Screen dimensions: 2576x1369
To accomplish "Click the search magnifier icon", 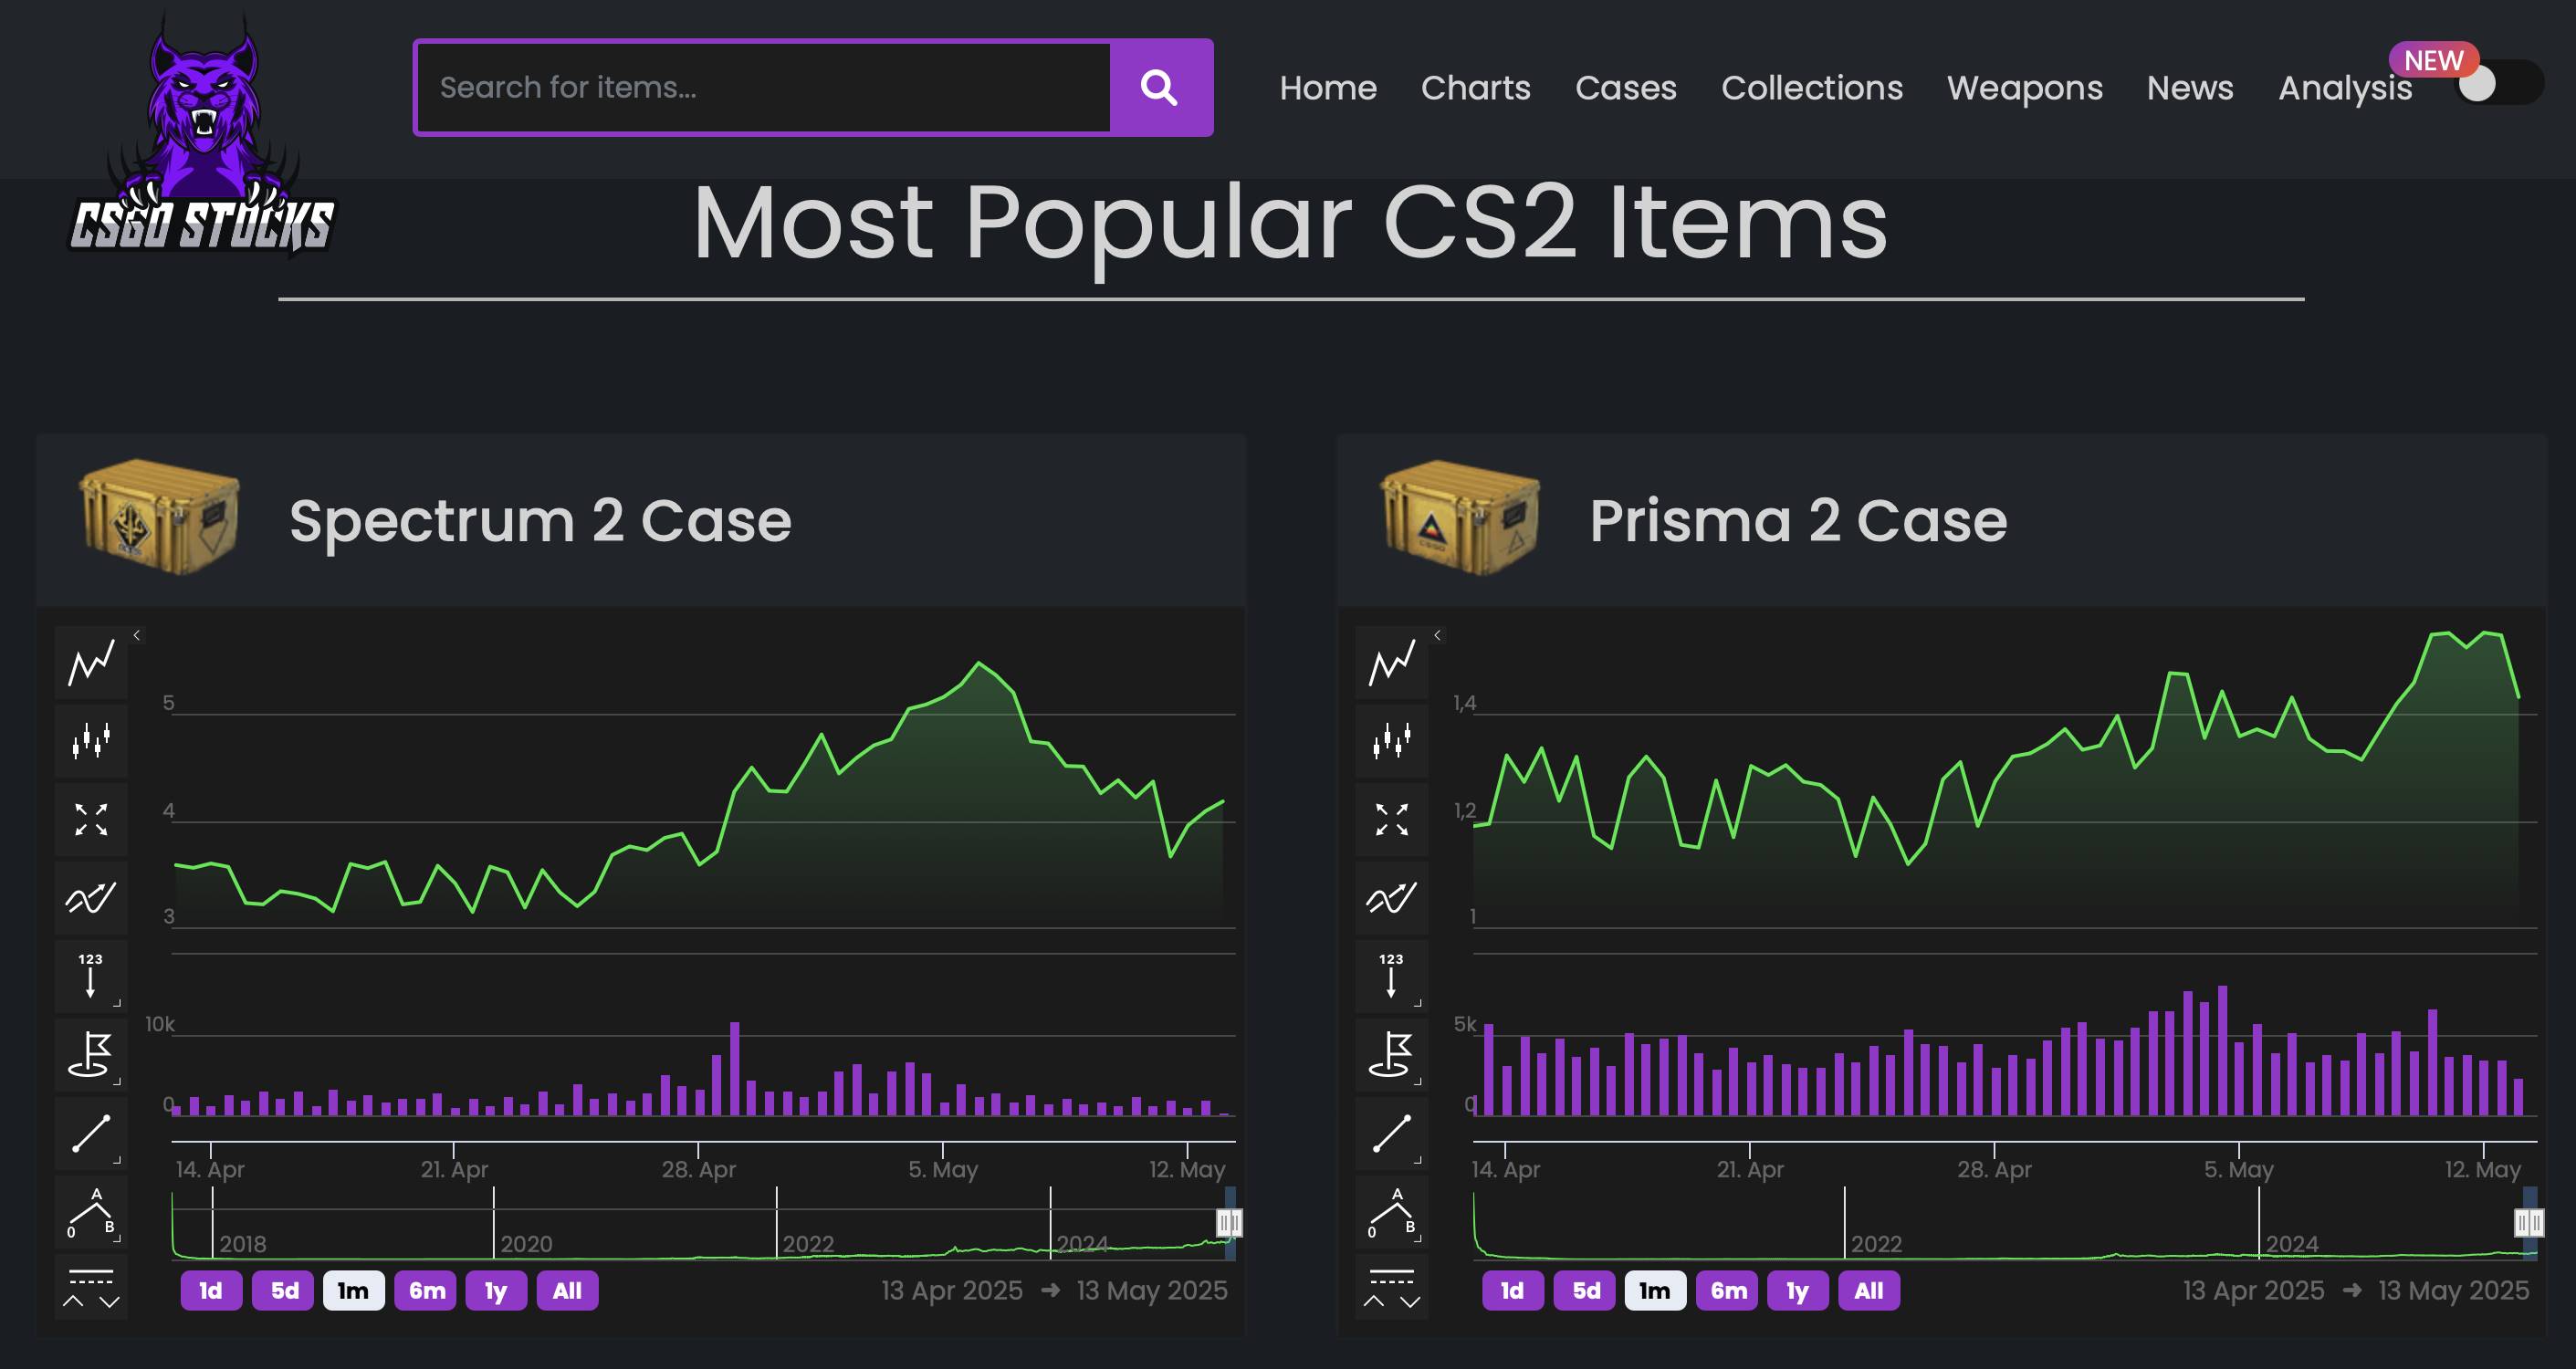I will pyautogui.click(x=1160, y=87).
